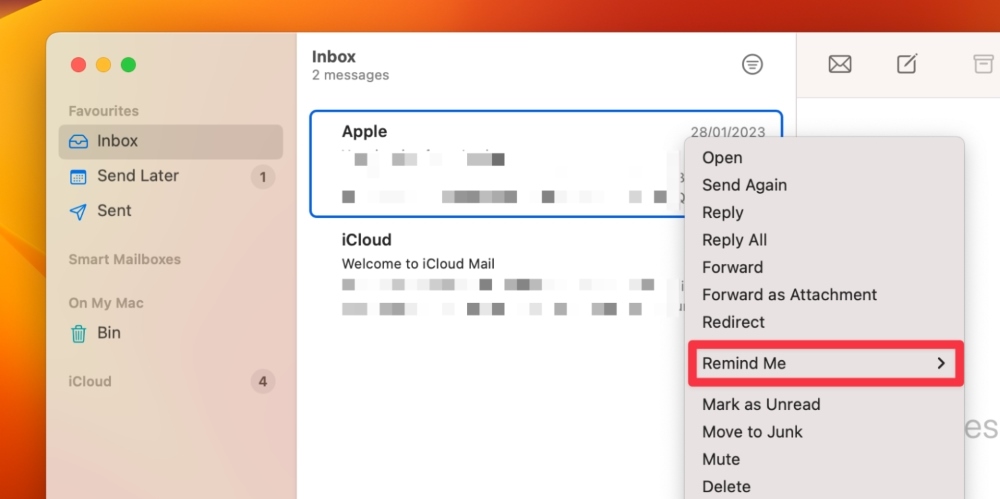Choose Mute in the context menu

tap(824, 459)
